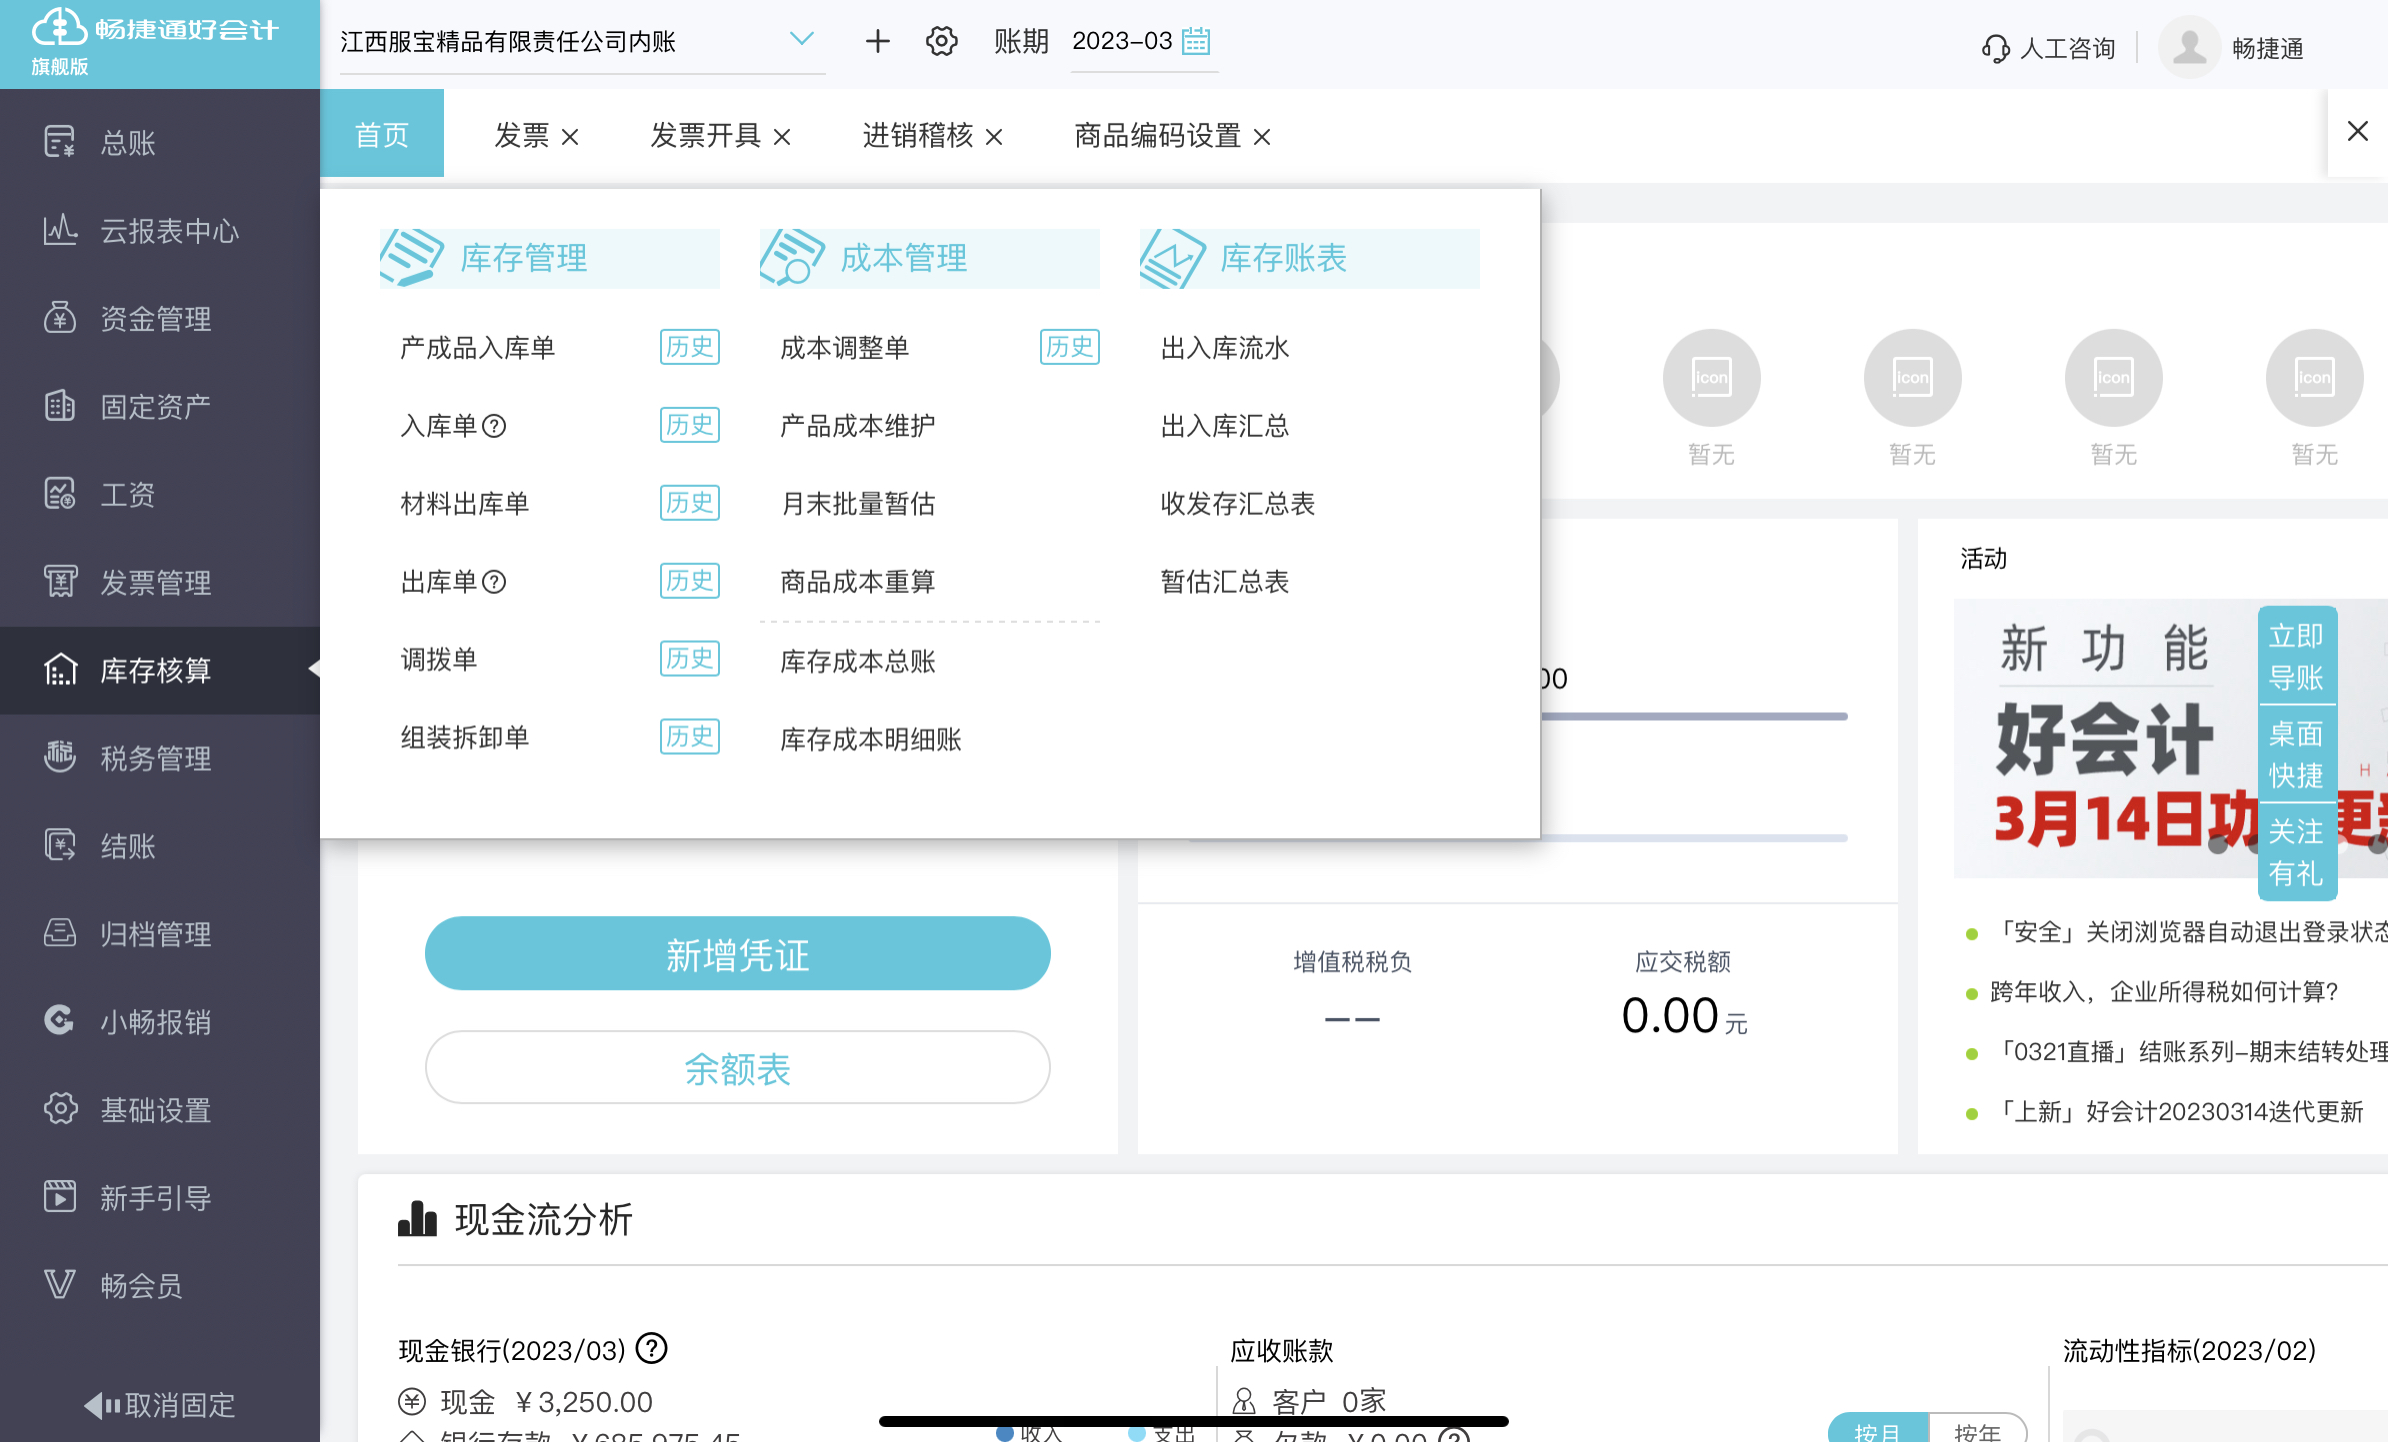Expand 江西服宝精品有限责任公司内账 dropdown
This screenshot has height=1442, width=2388.
[x=798, y=43]
